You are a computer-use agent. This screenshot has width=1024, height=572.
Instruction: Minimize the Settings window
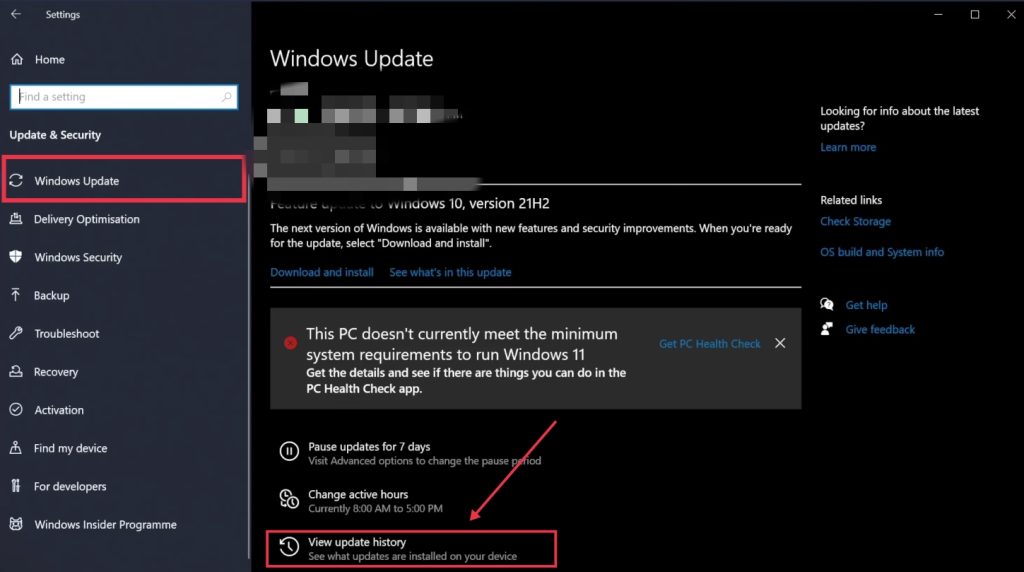coord(938,14)
